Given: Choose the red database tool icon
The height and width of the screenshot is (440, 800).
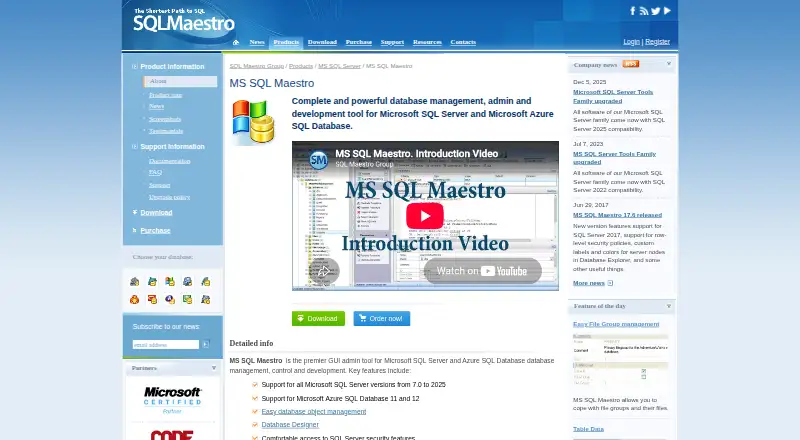Looking at the screenshot, I should 152,299.
